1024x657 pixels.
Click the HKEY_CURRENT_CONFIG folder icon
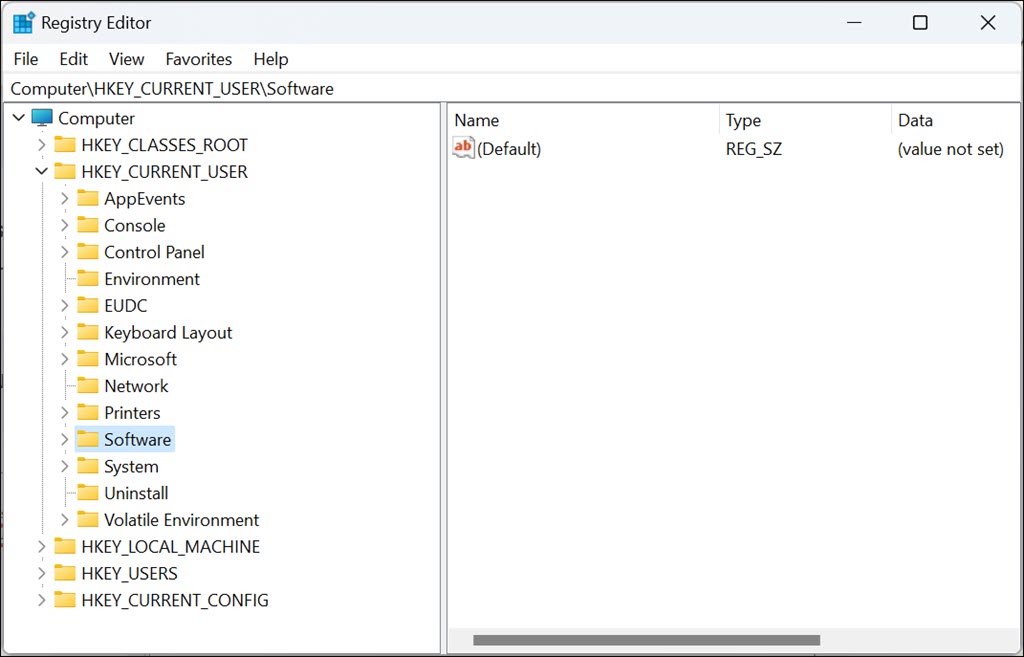(65, 600)
